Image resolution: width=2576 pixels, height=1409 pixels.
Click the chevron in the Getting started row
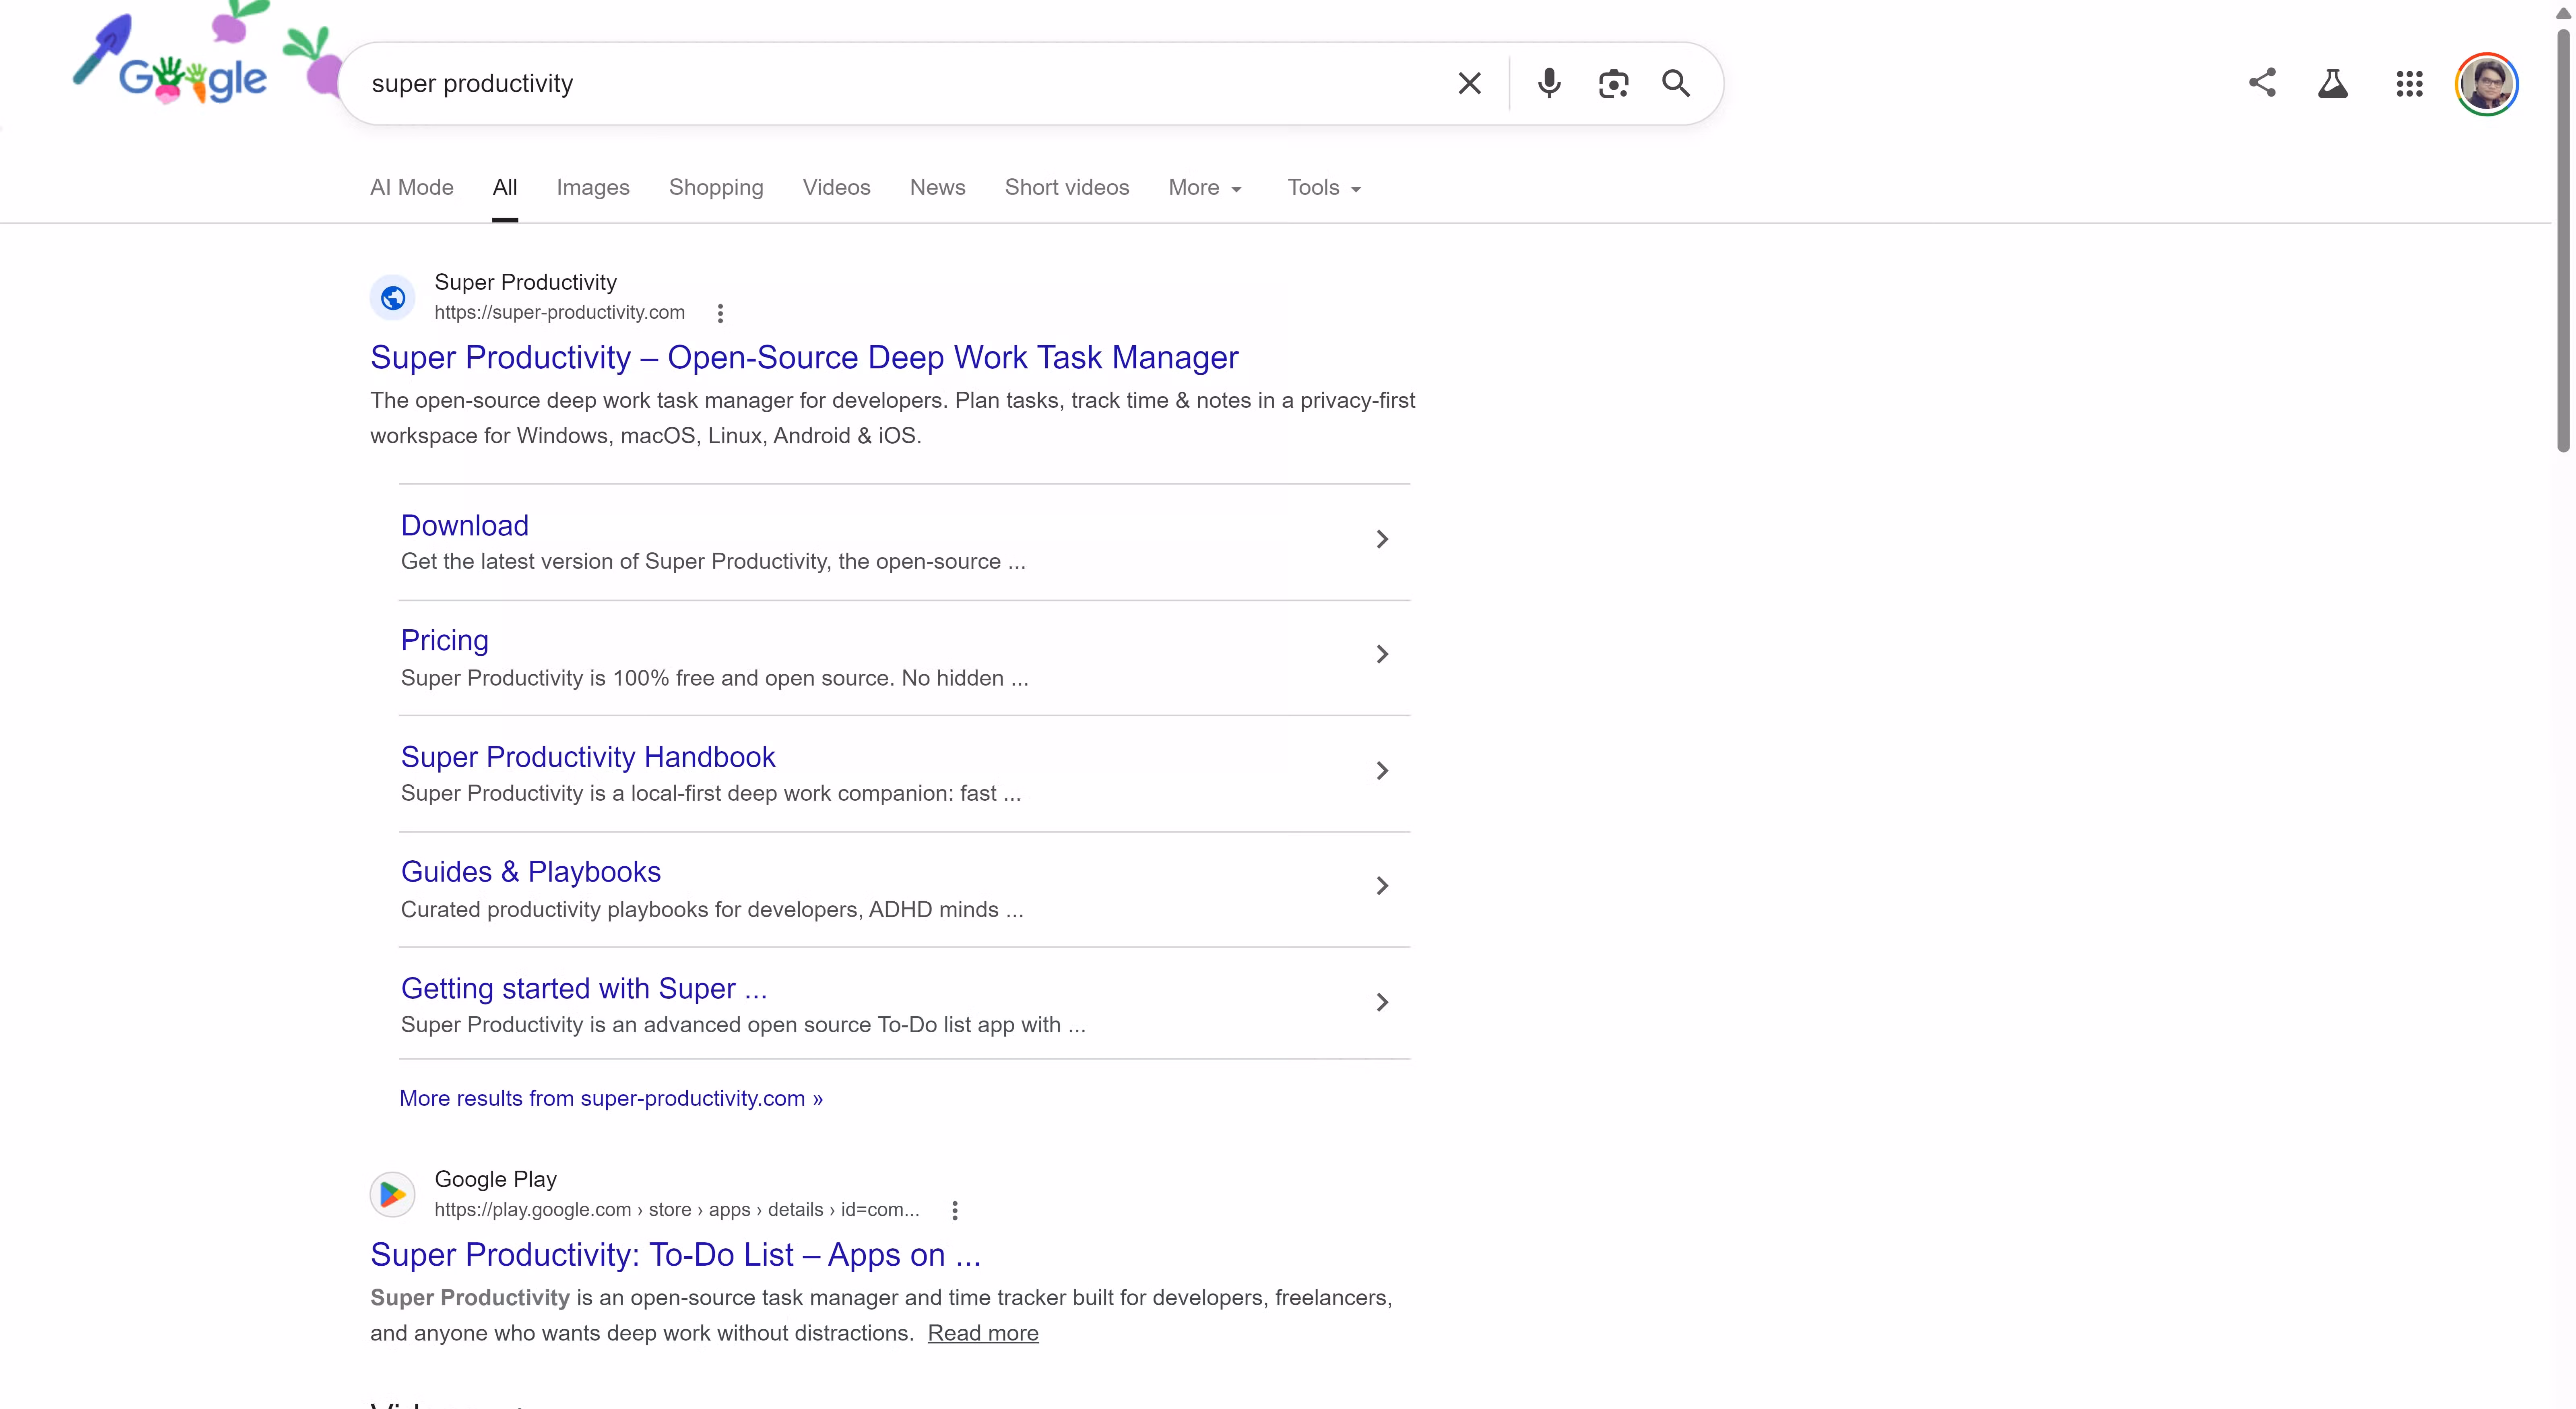[x=1382, y=1003]
